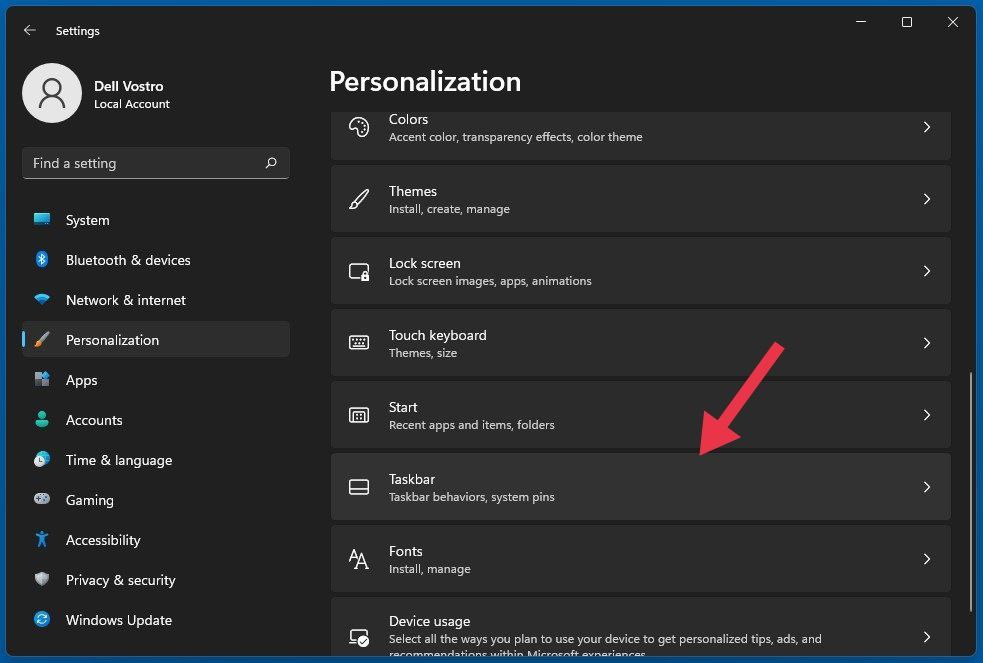Click the Apps icon in sidebar
Screen dimensions: 983x663
[42, 379]
